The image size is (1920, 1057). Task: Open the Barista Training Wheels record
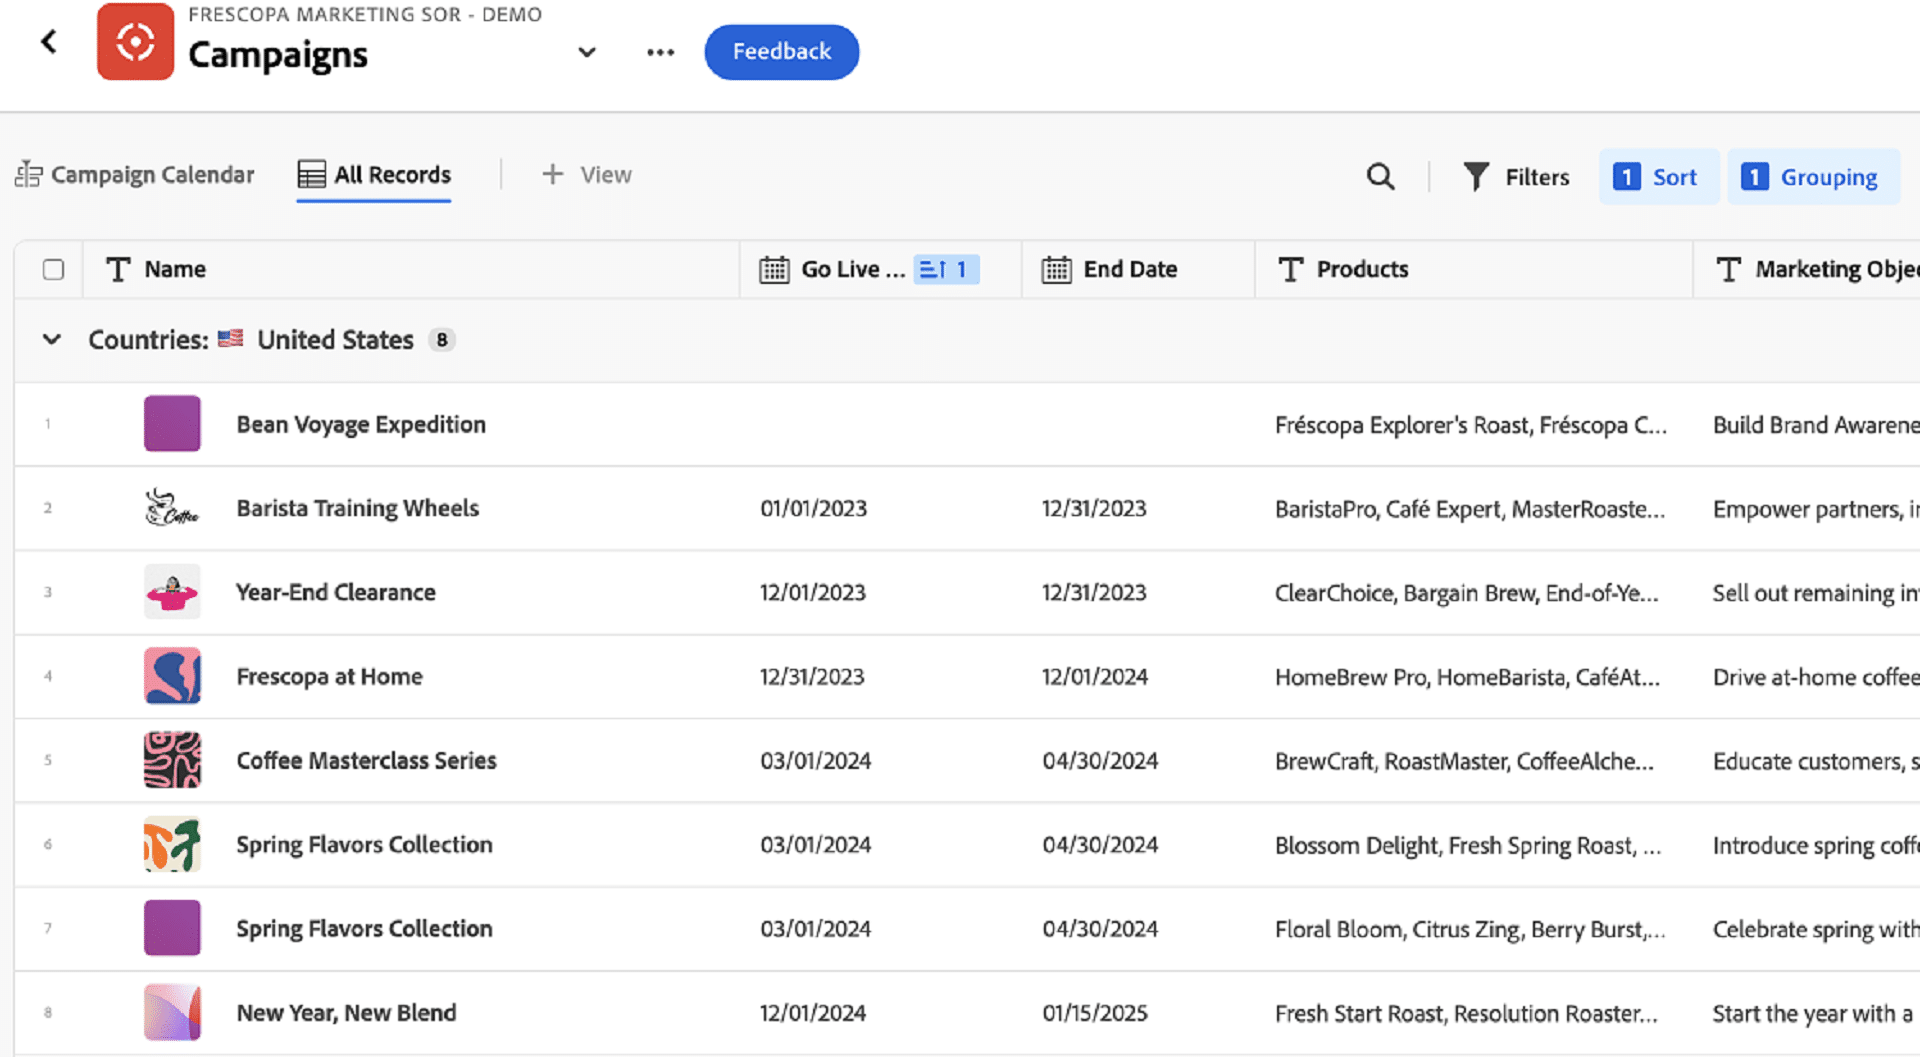(x=357, y=508)
